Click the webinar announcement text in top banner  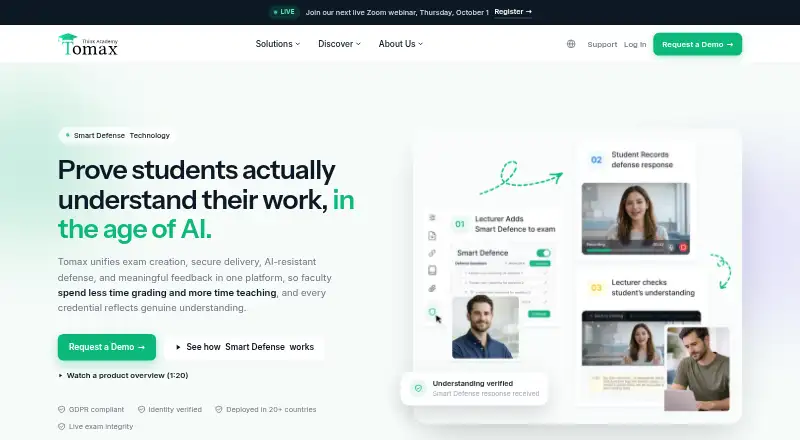(x=397, y=12)
